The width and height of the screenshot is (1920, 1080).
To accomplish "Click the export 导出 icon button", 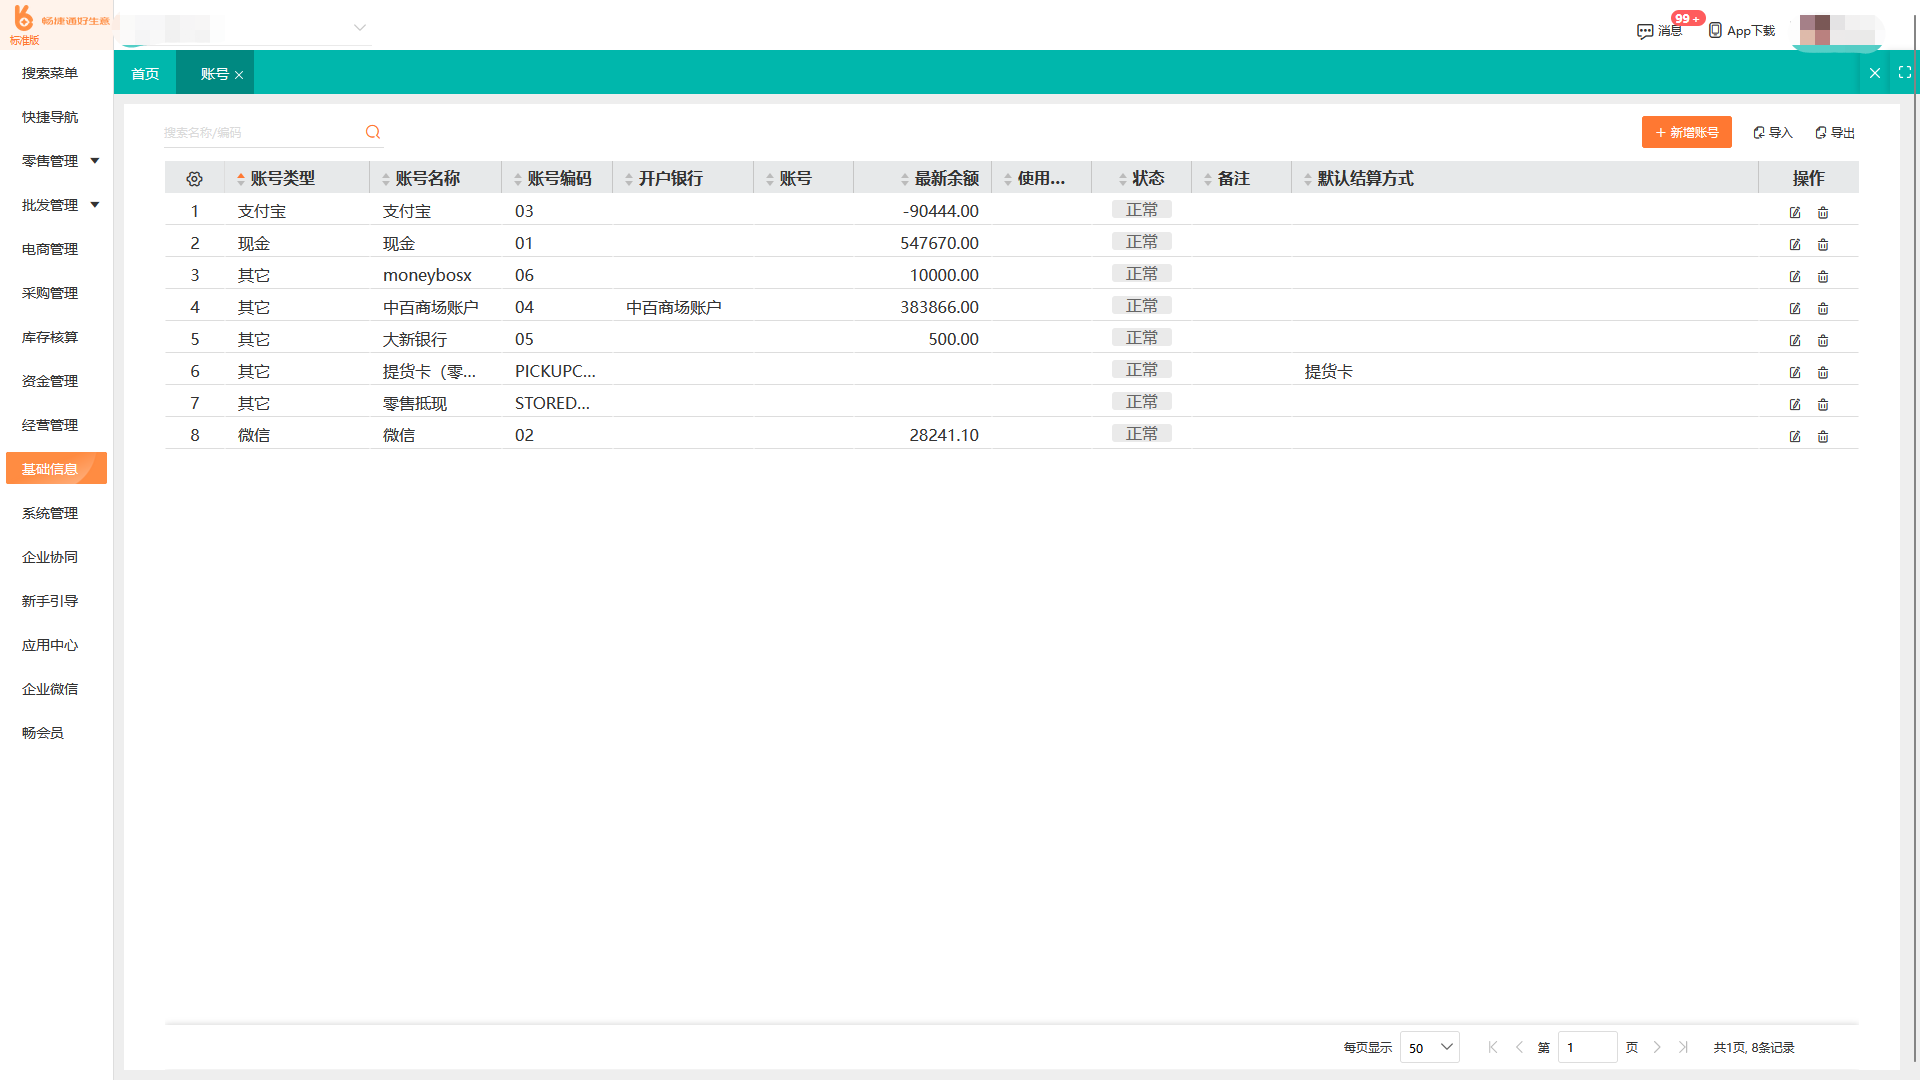I will click(1837, 132).
